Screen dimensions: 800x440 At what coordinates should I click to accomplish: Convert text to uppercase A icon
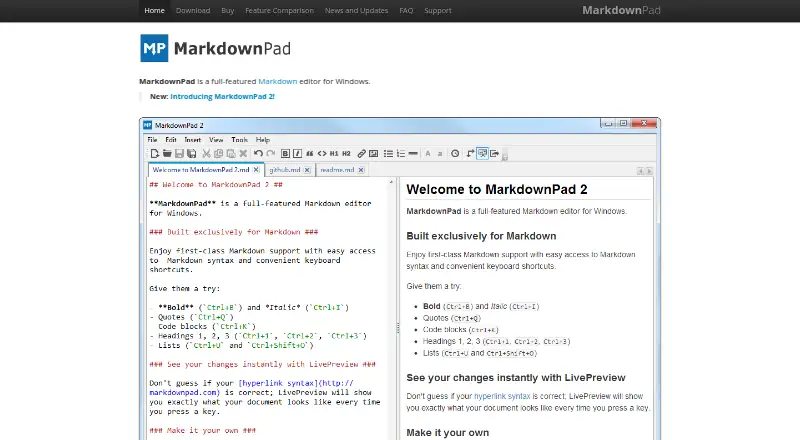(x=428, y=153)
